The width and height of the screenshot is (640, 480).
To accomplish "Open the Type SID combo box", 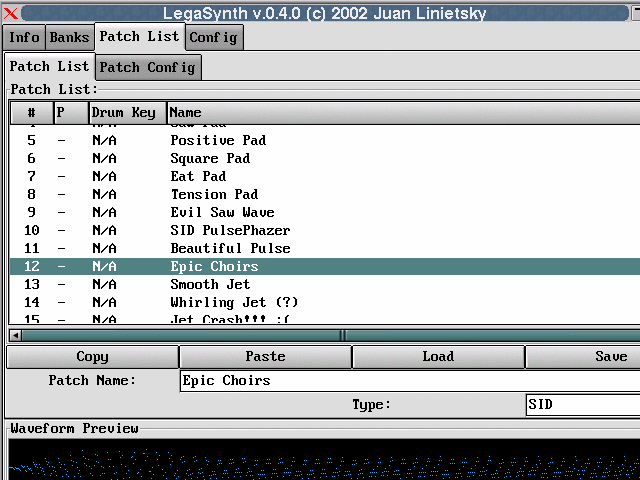I will (x=582, y=405).
